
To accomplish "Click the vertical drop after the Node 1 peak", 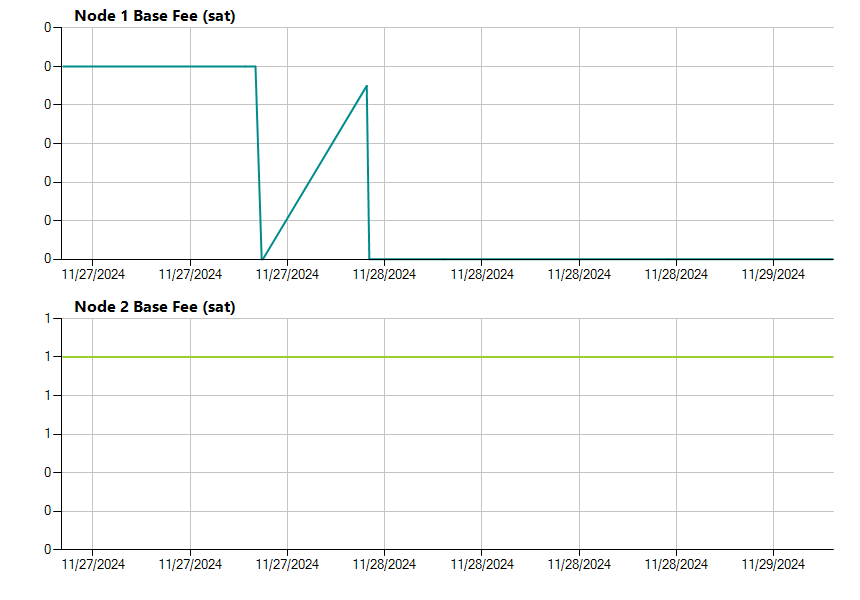I will pos(368,172).
